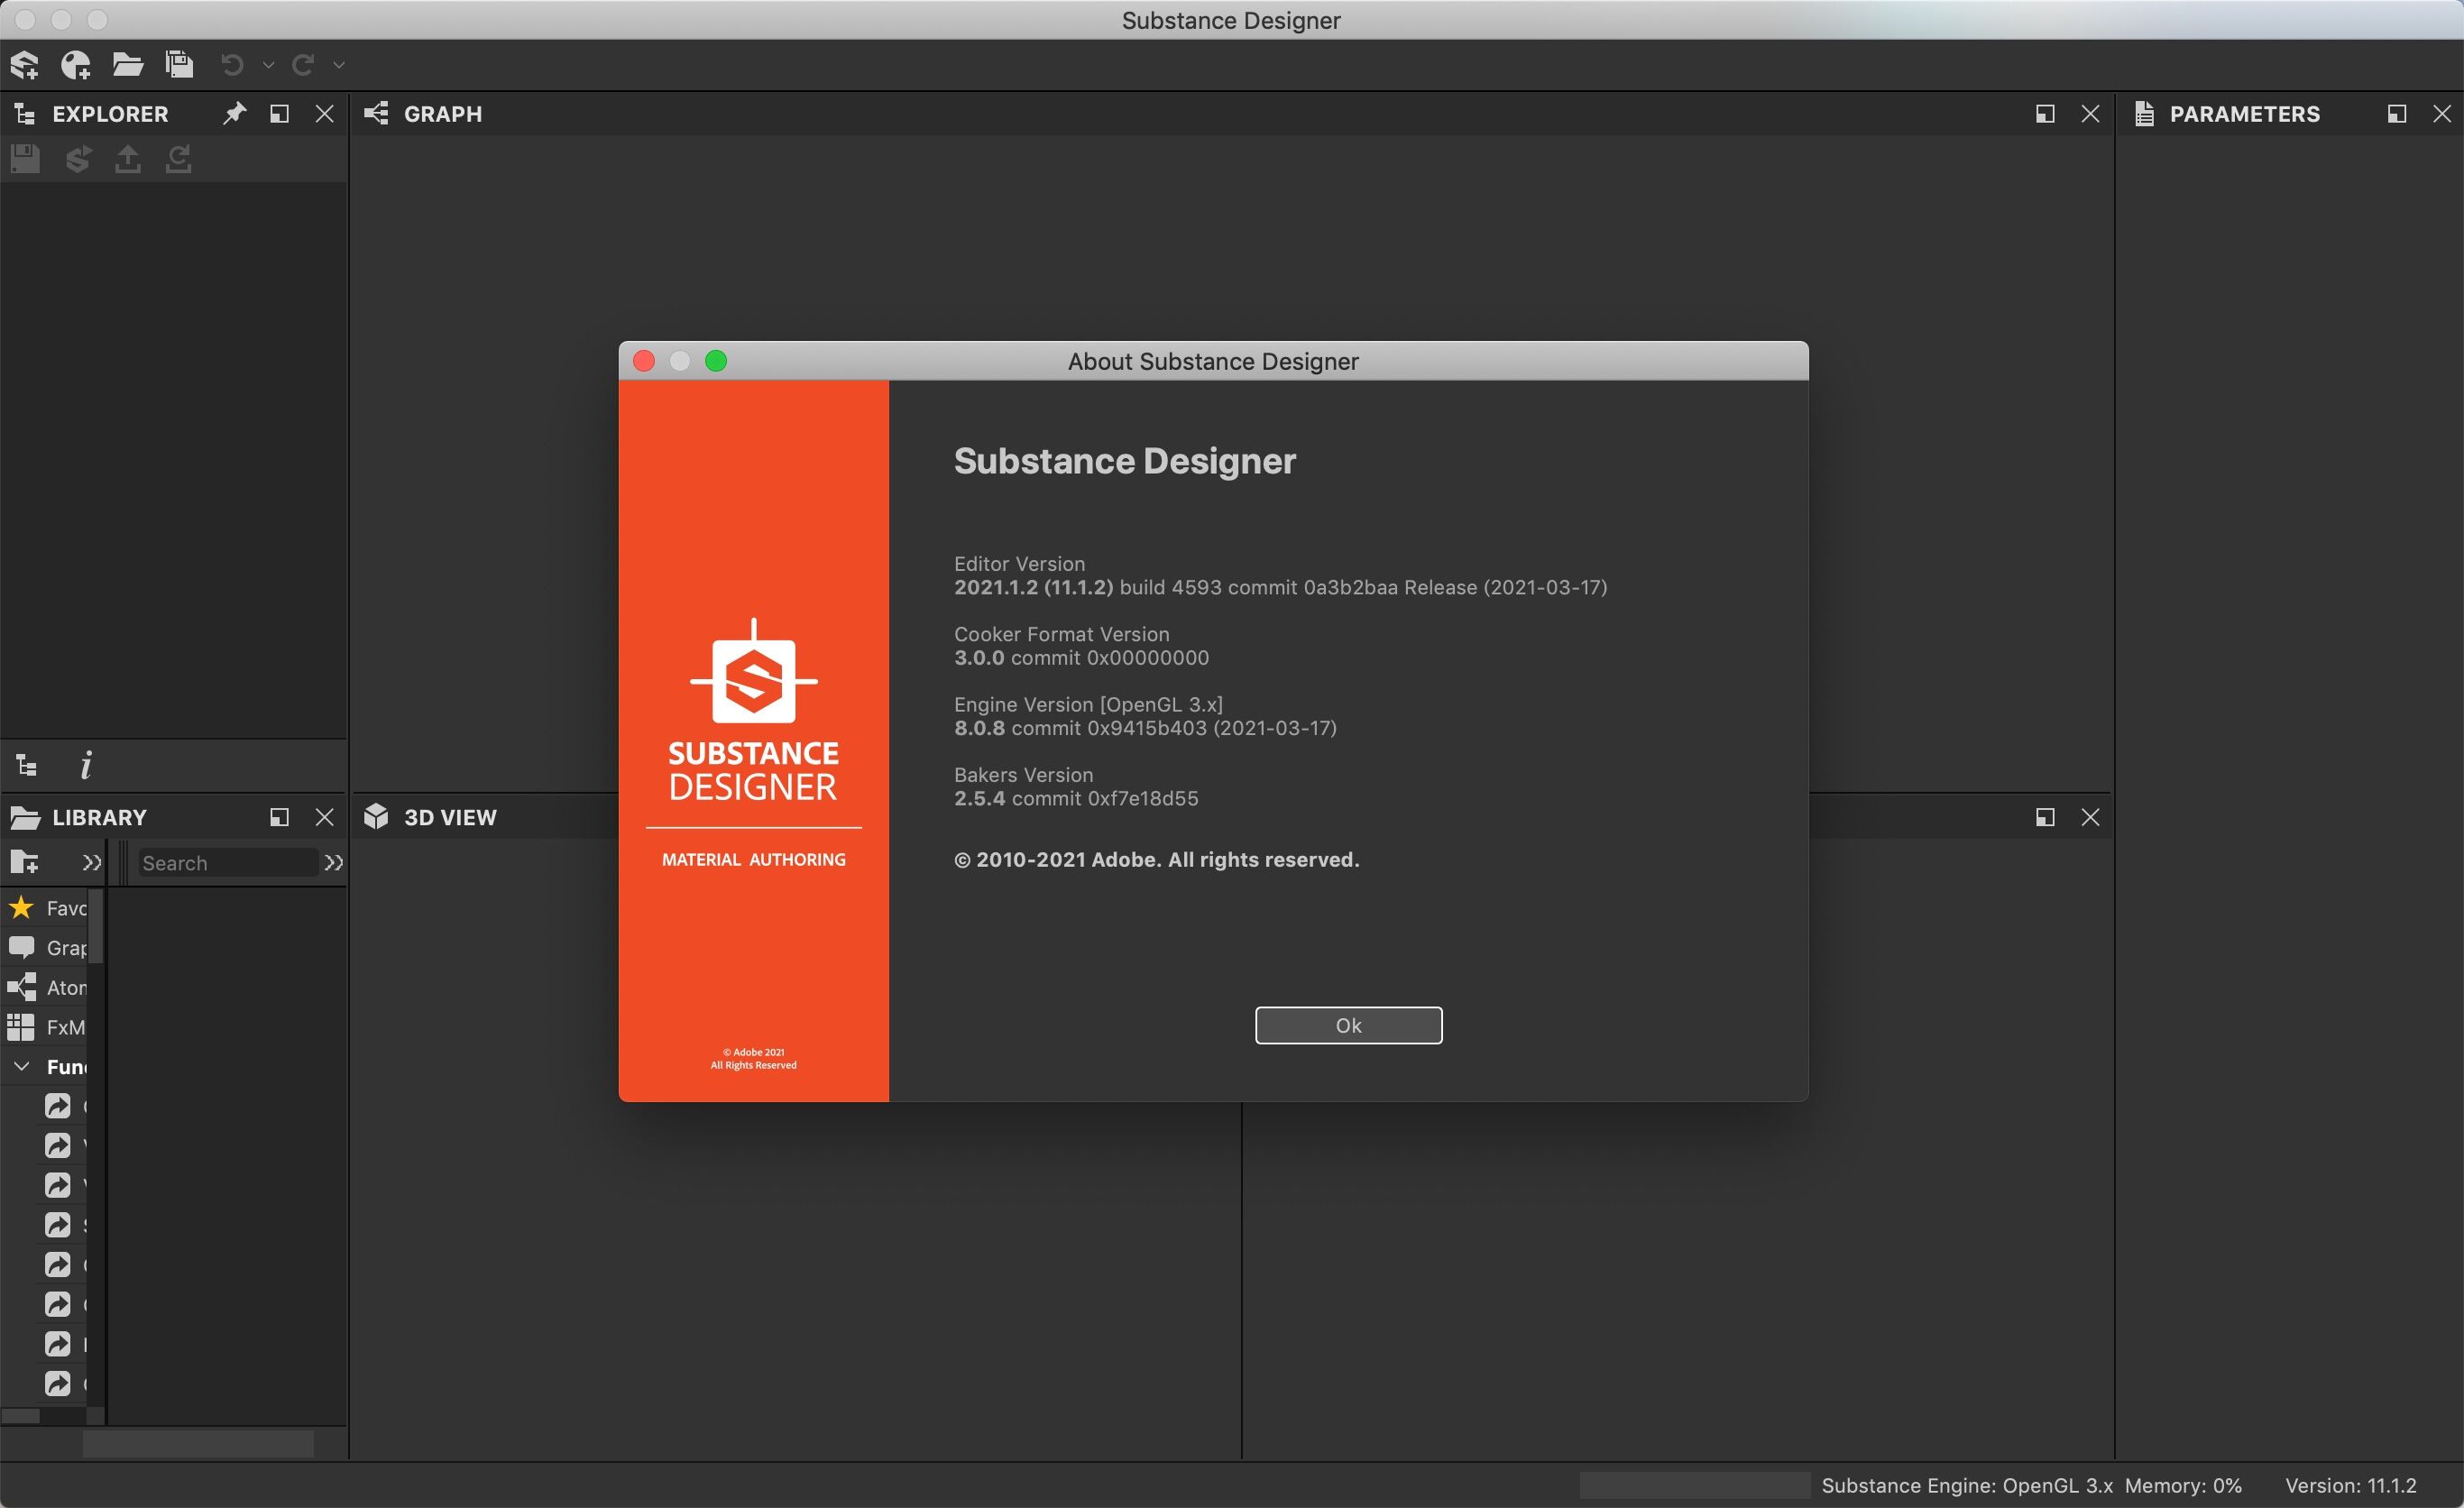Add a folder to the Library
This screenshot has height=1508, width=2464.
click(x=25, y=862)
